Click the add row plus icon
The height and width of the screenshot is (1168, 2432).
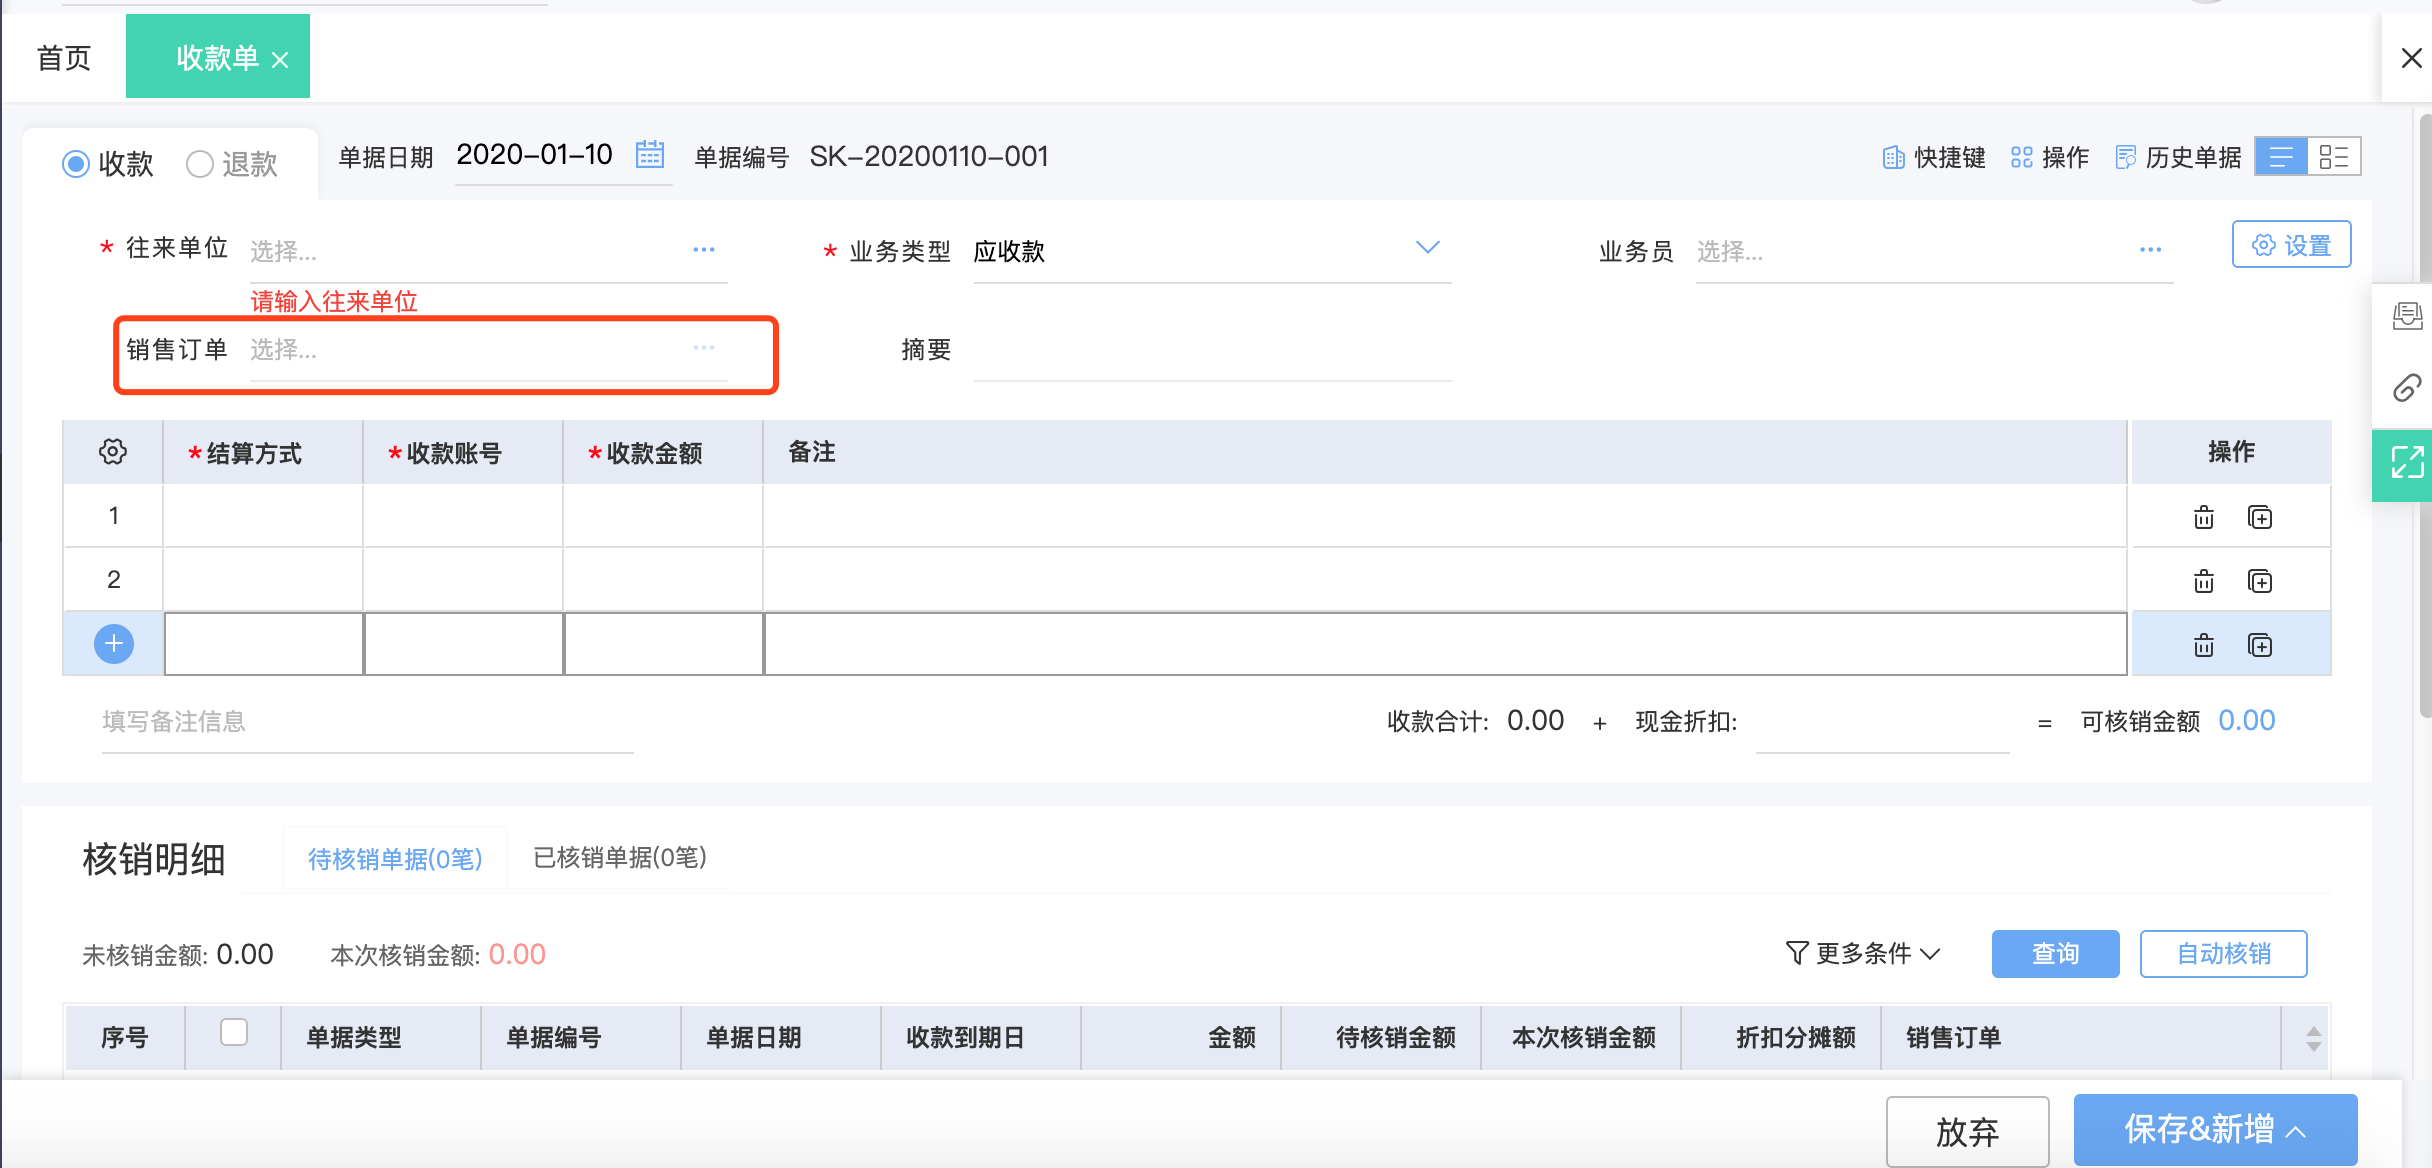115,642
